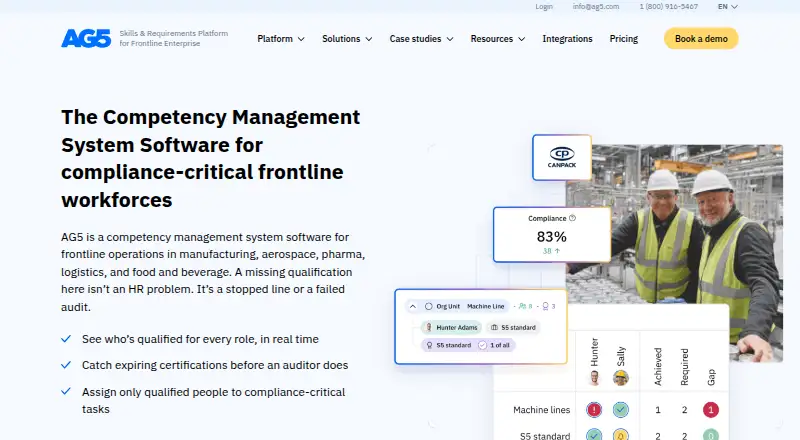Click the 5S standard row label
Screen dimensions: 800x440
point(545,436)
